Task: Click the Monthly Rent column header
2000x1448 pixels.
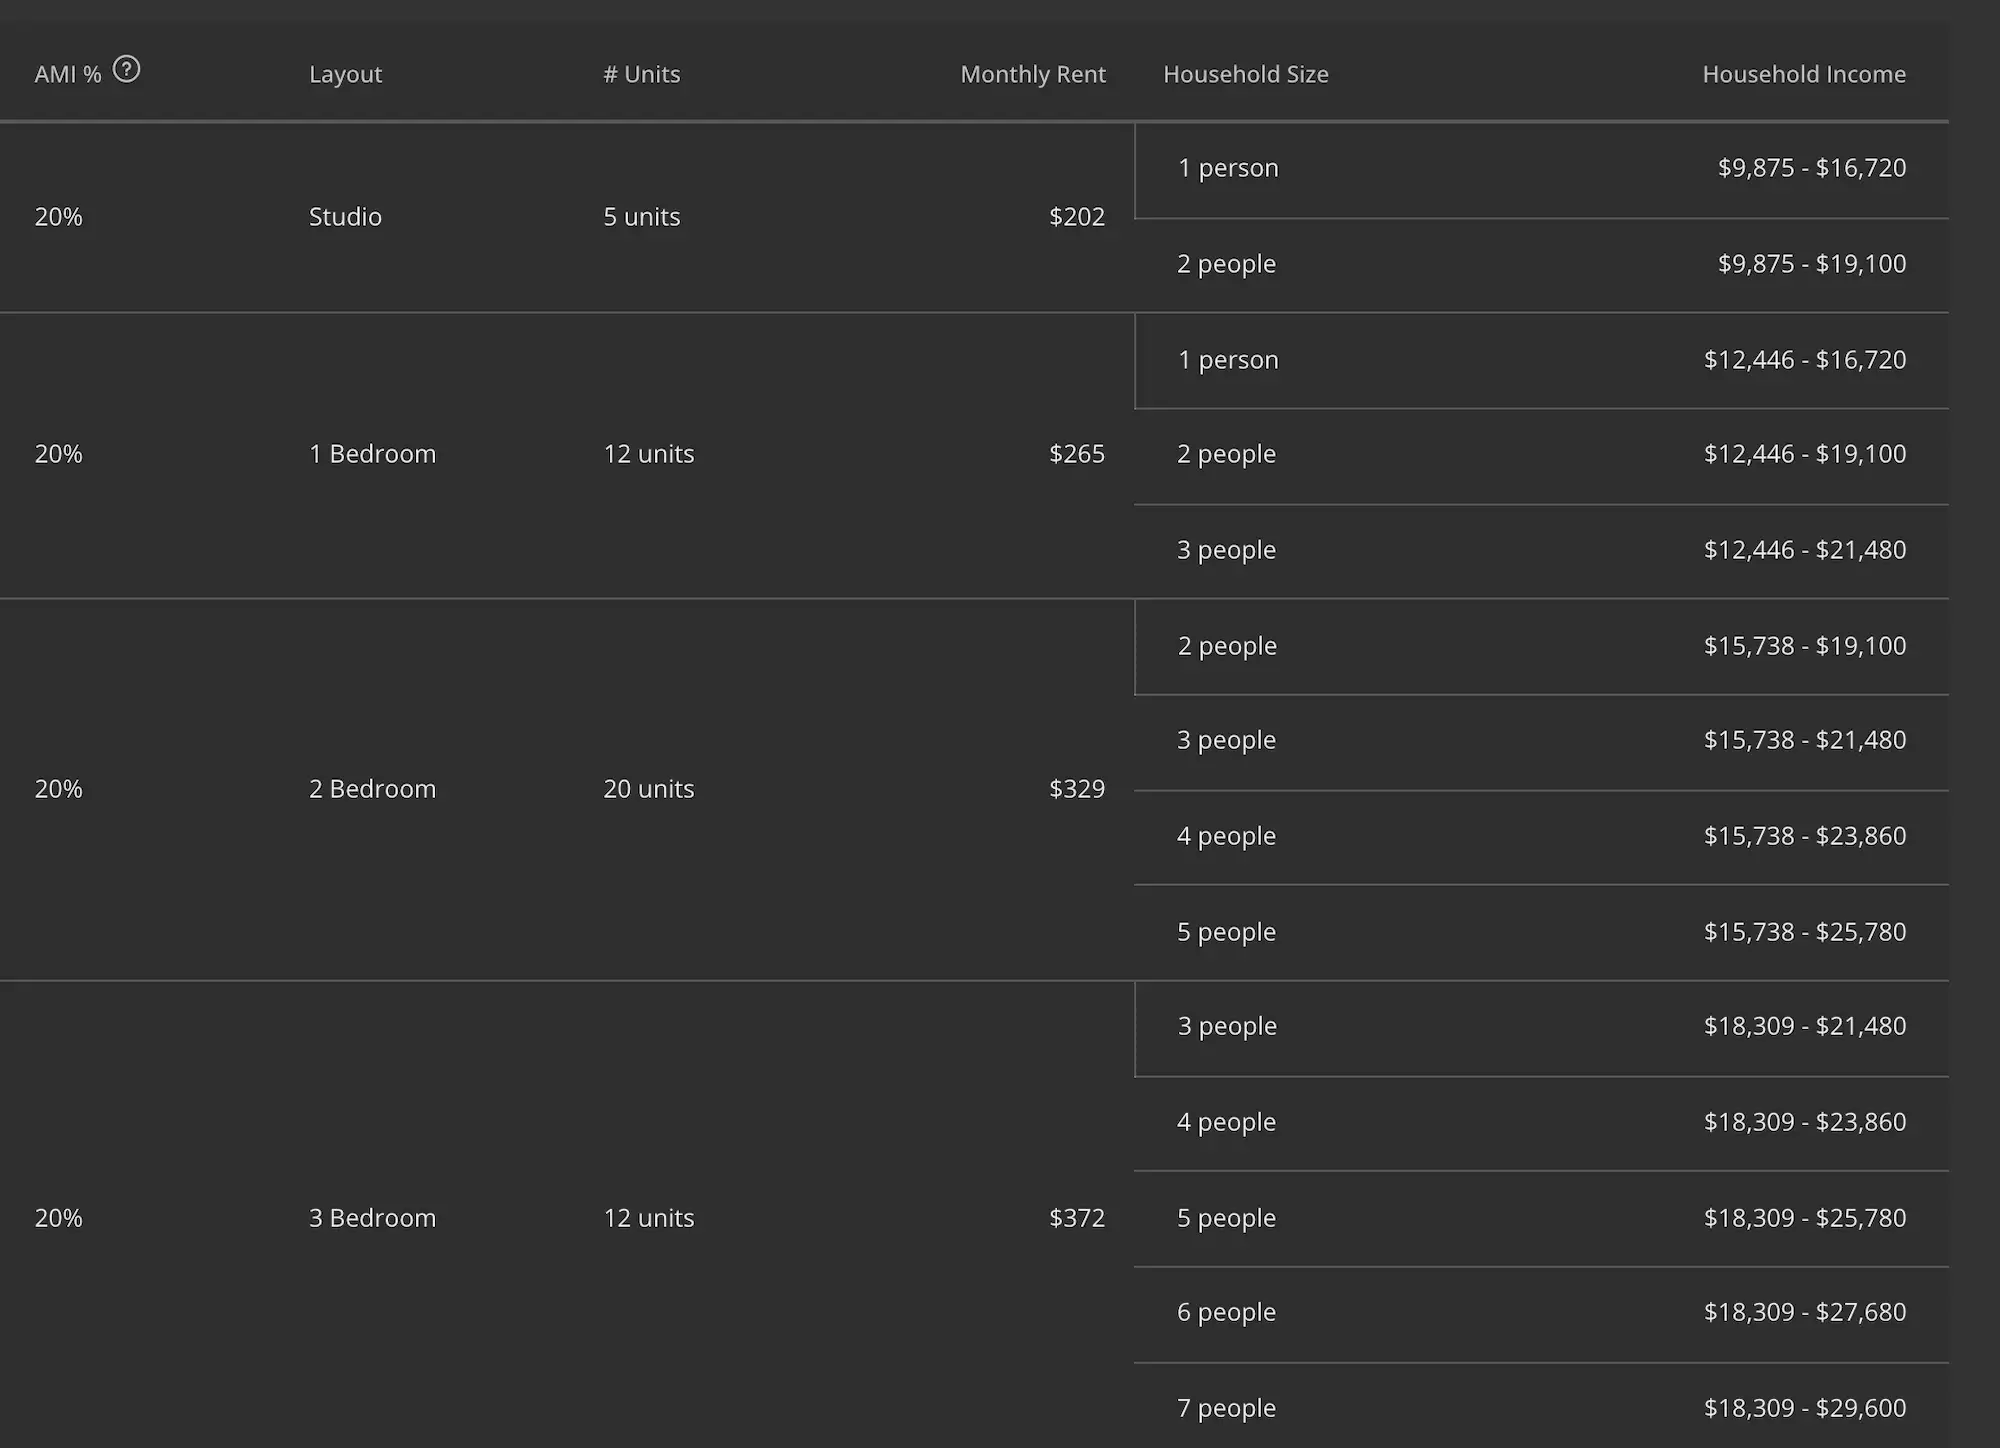Action: (1033, 73)
